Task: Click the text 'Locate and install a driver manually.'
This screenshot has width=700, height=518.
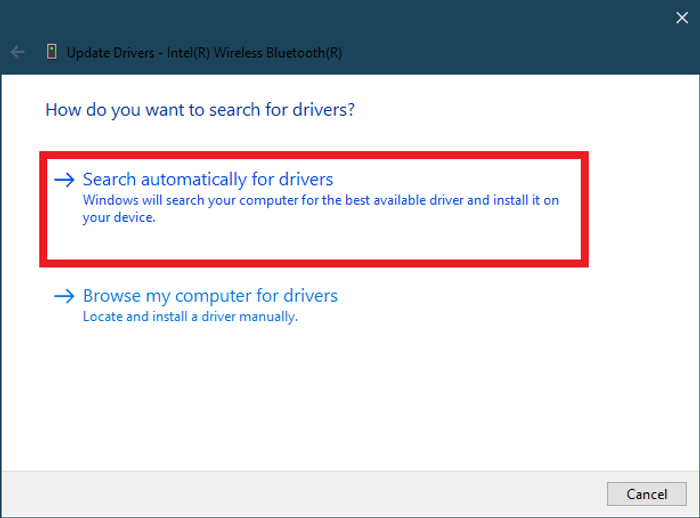Action: pyautogui.click(x=190, y=317)
